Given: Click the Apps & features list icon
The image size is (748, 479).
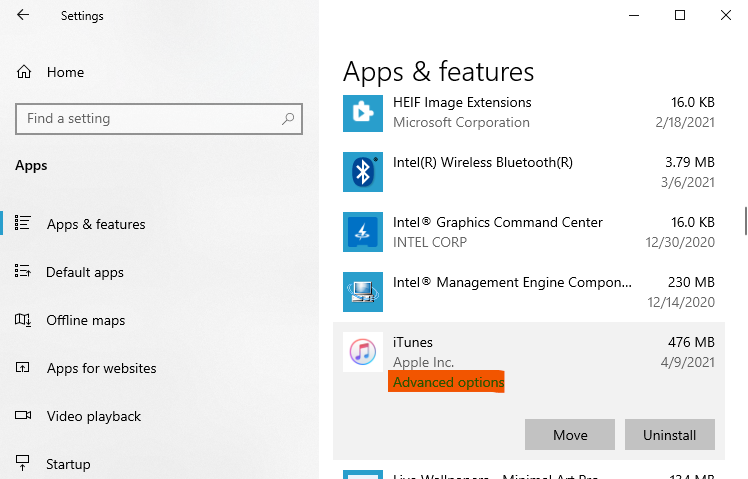Looking at the screenshot, I should click(22, 223).
